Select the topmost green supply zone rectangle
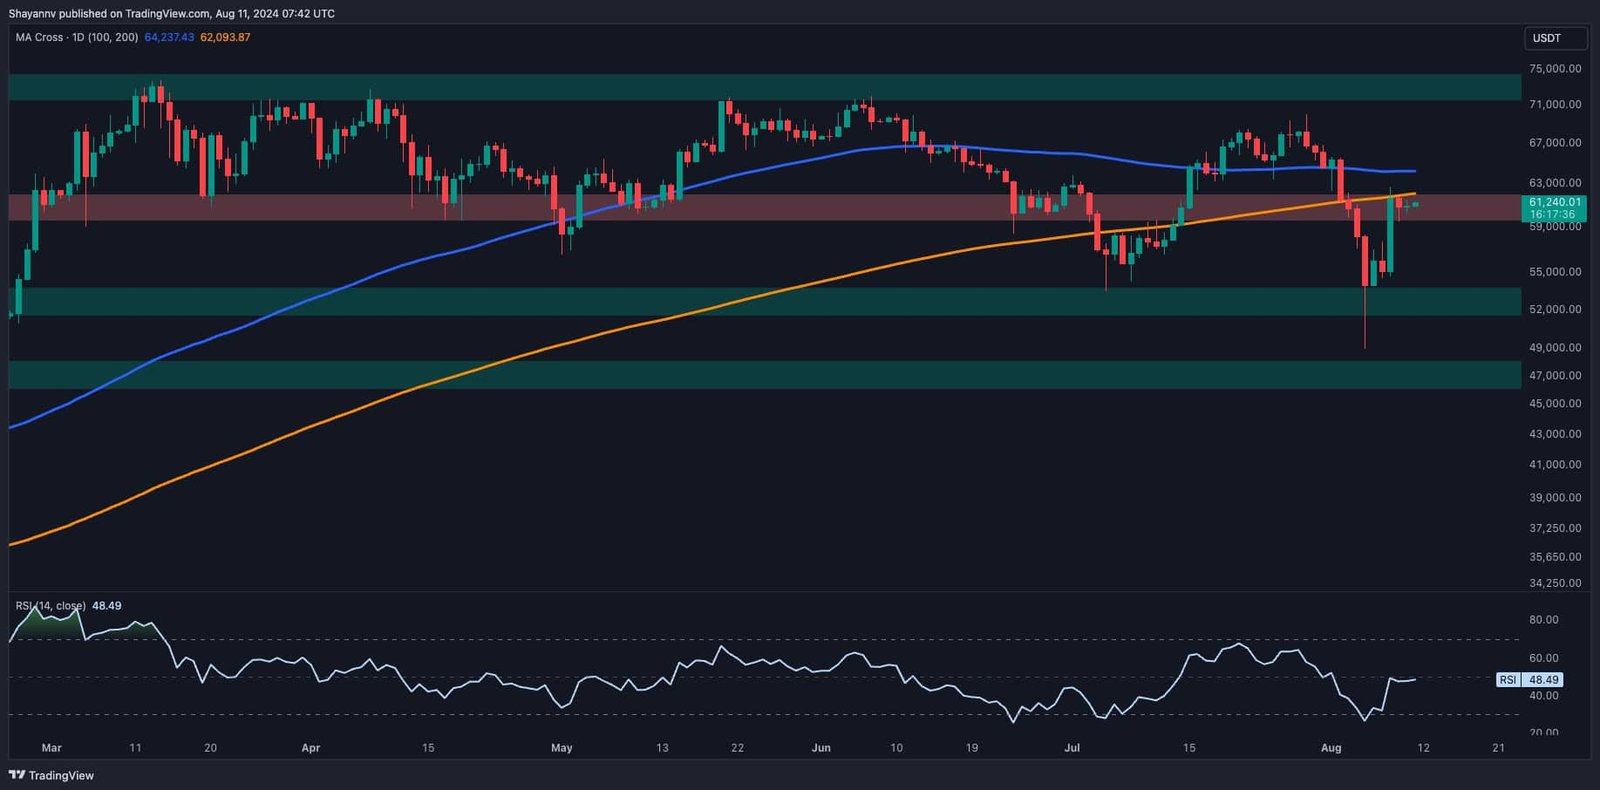The image size is (1600, 790). click(700, 87)
